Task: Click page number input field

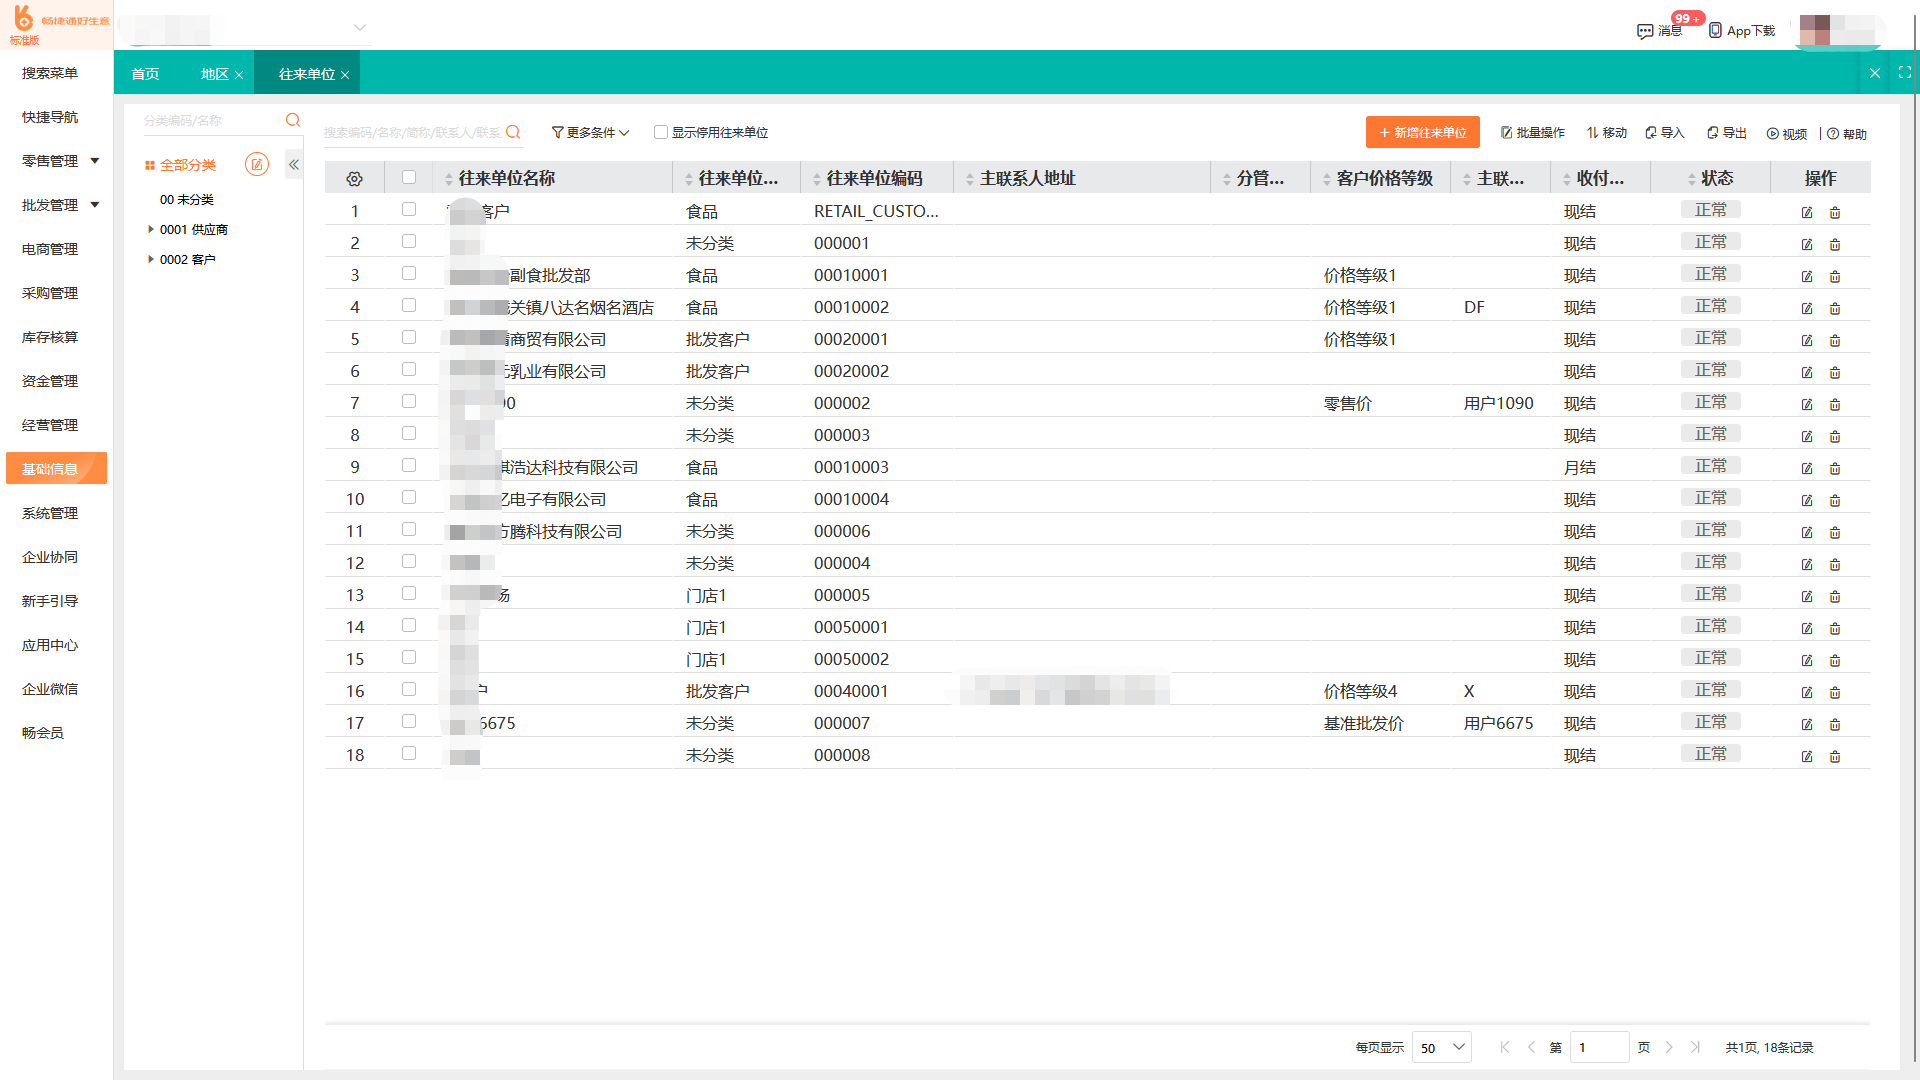Action: (x=1593, y=1047)
